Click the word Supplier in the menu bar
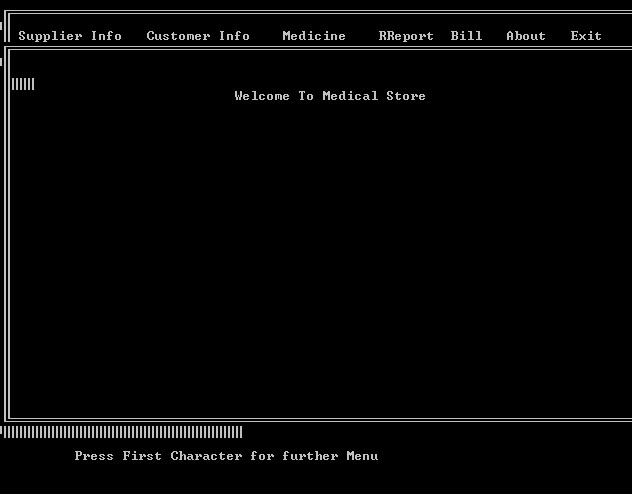632x494 pixels. point(50,36)
